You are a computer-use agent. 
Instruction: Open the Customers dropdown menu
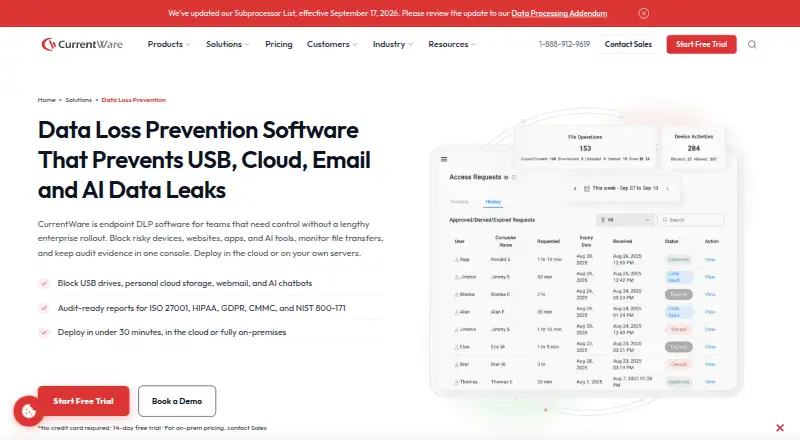click(x=332, y=44)
